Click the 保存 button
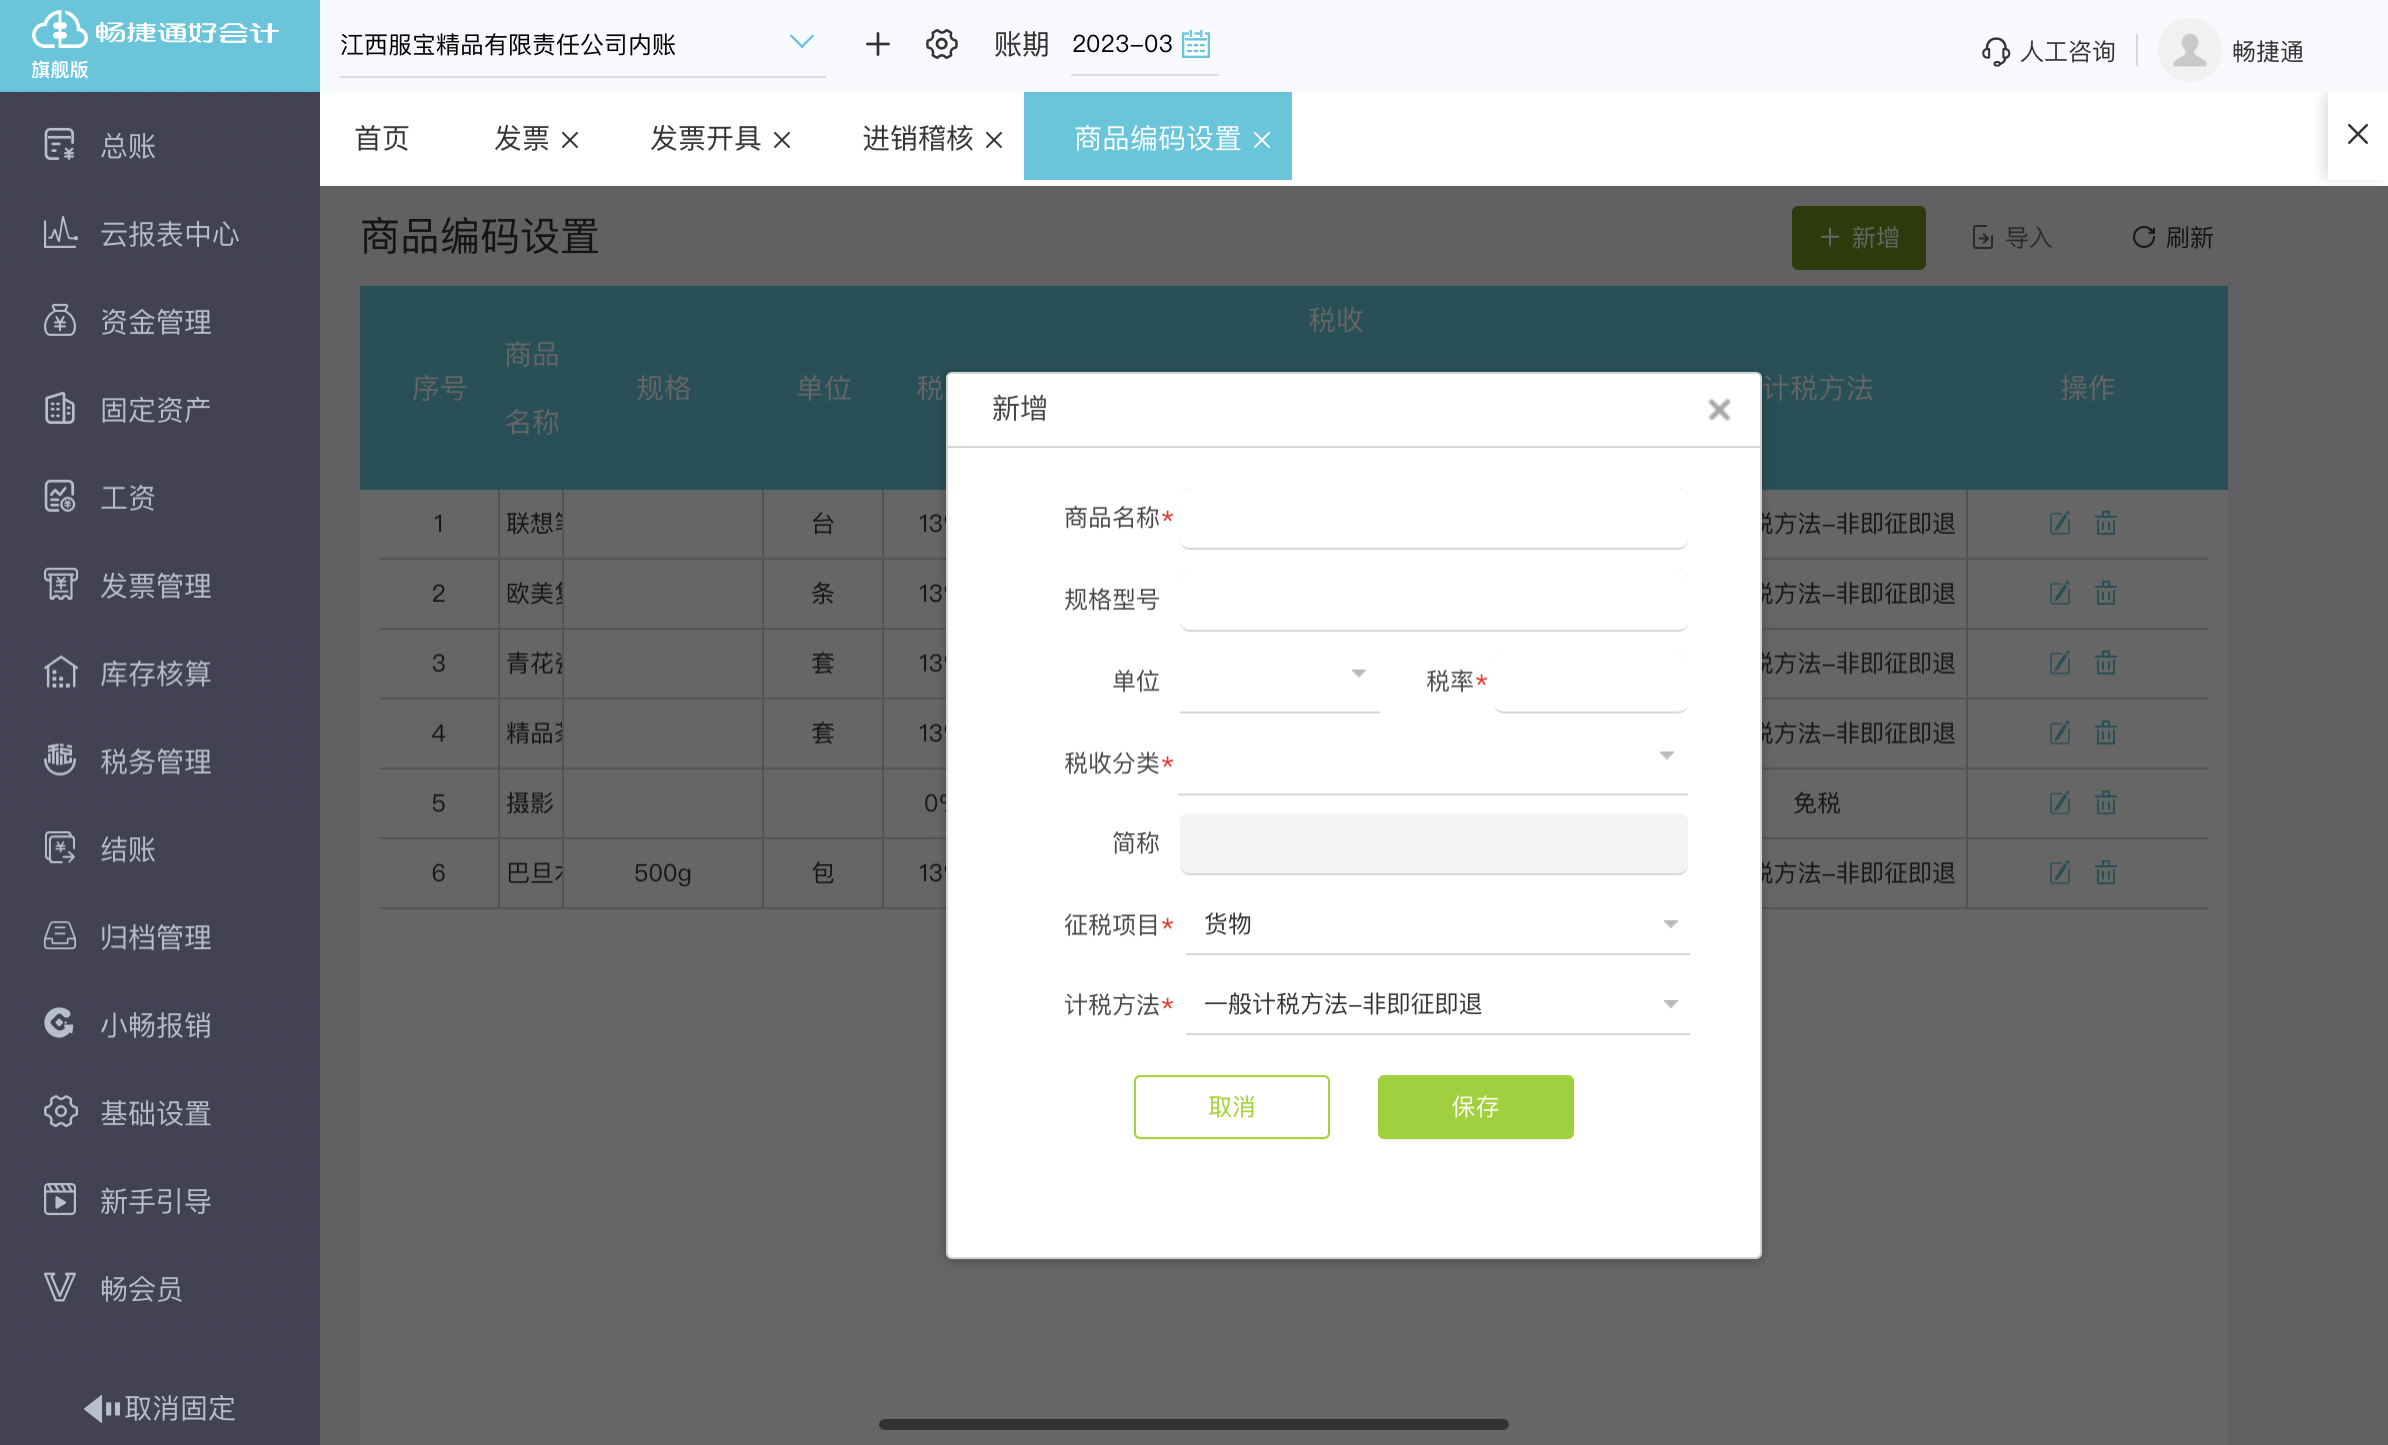Screen dimensions: 2388x1445 [x=1474, y=1106]
